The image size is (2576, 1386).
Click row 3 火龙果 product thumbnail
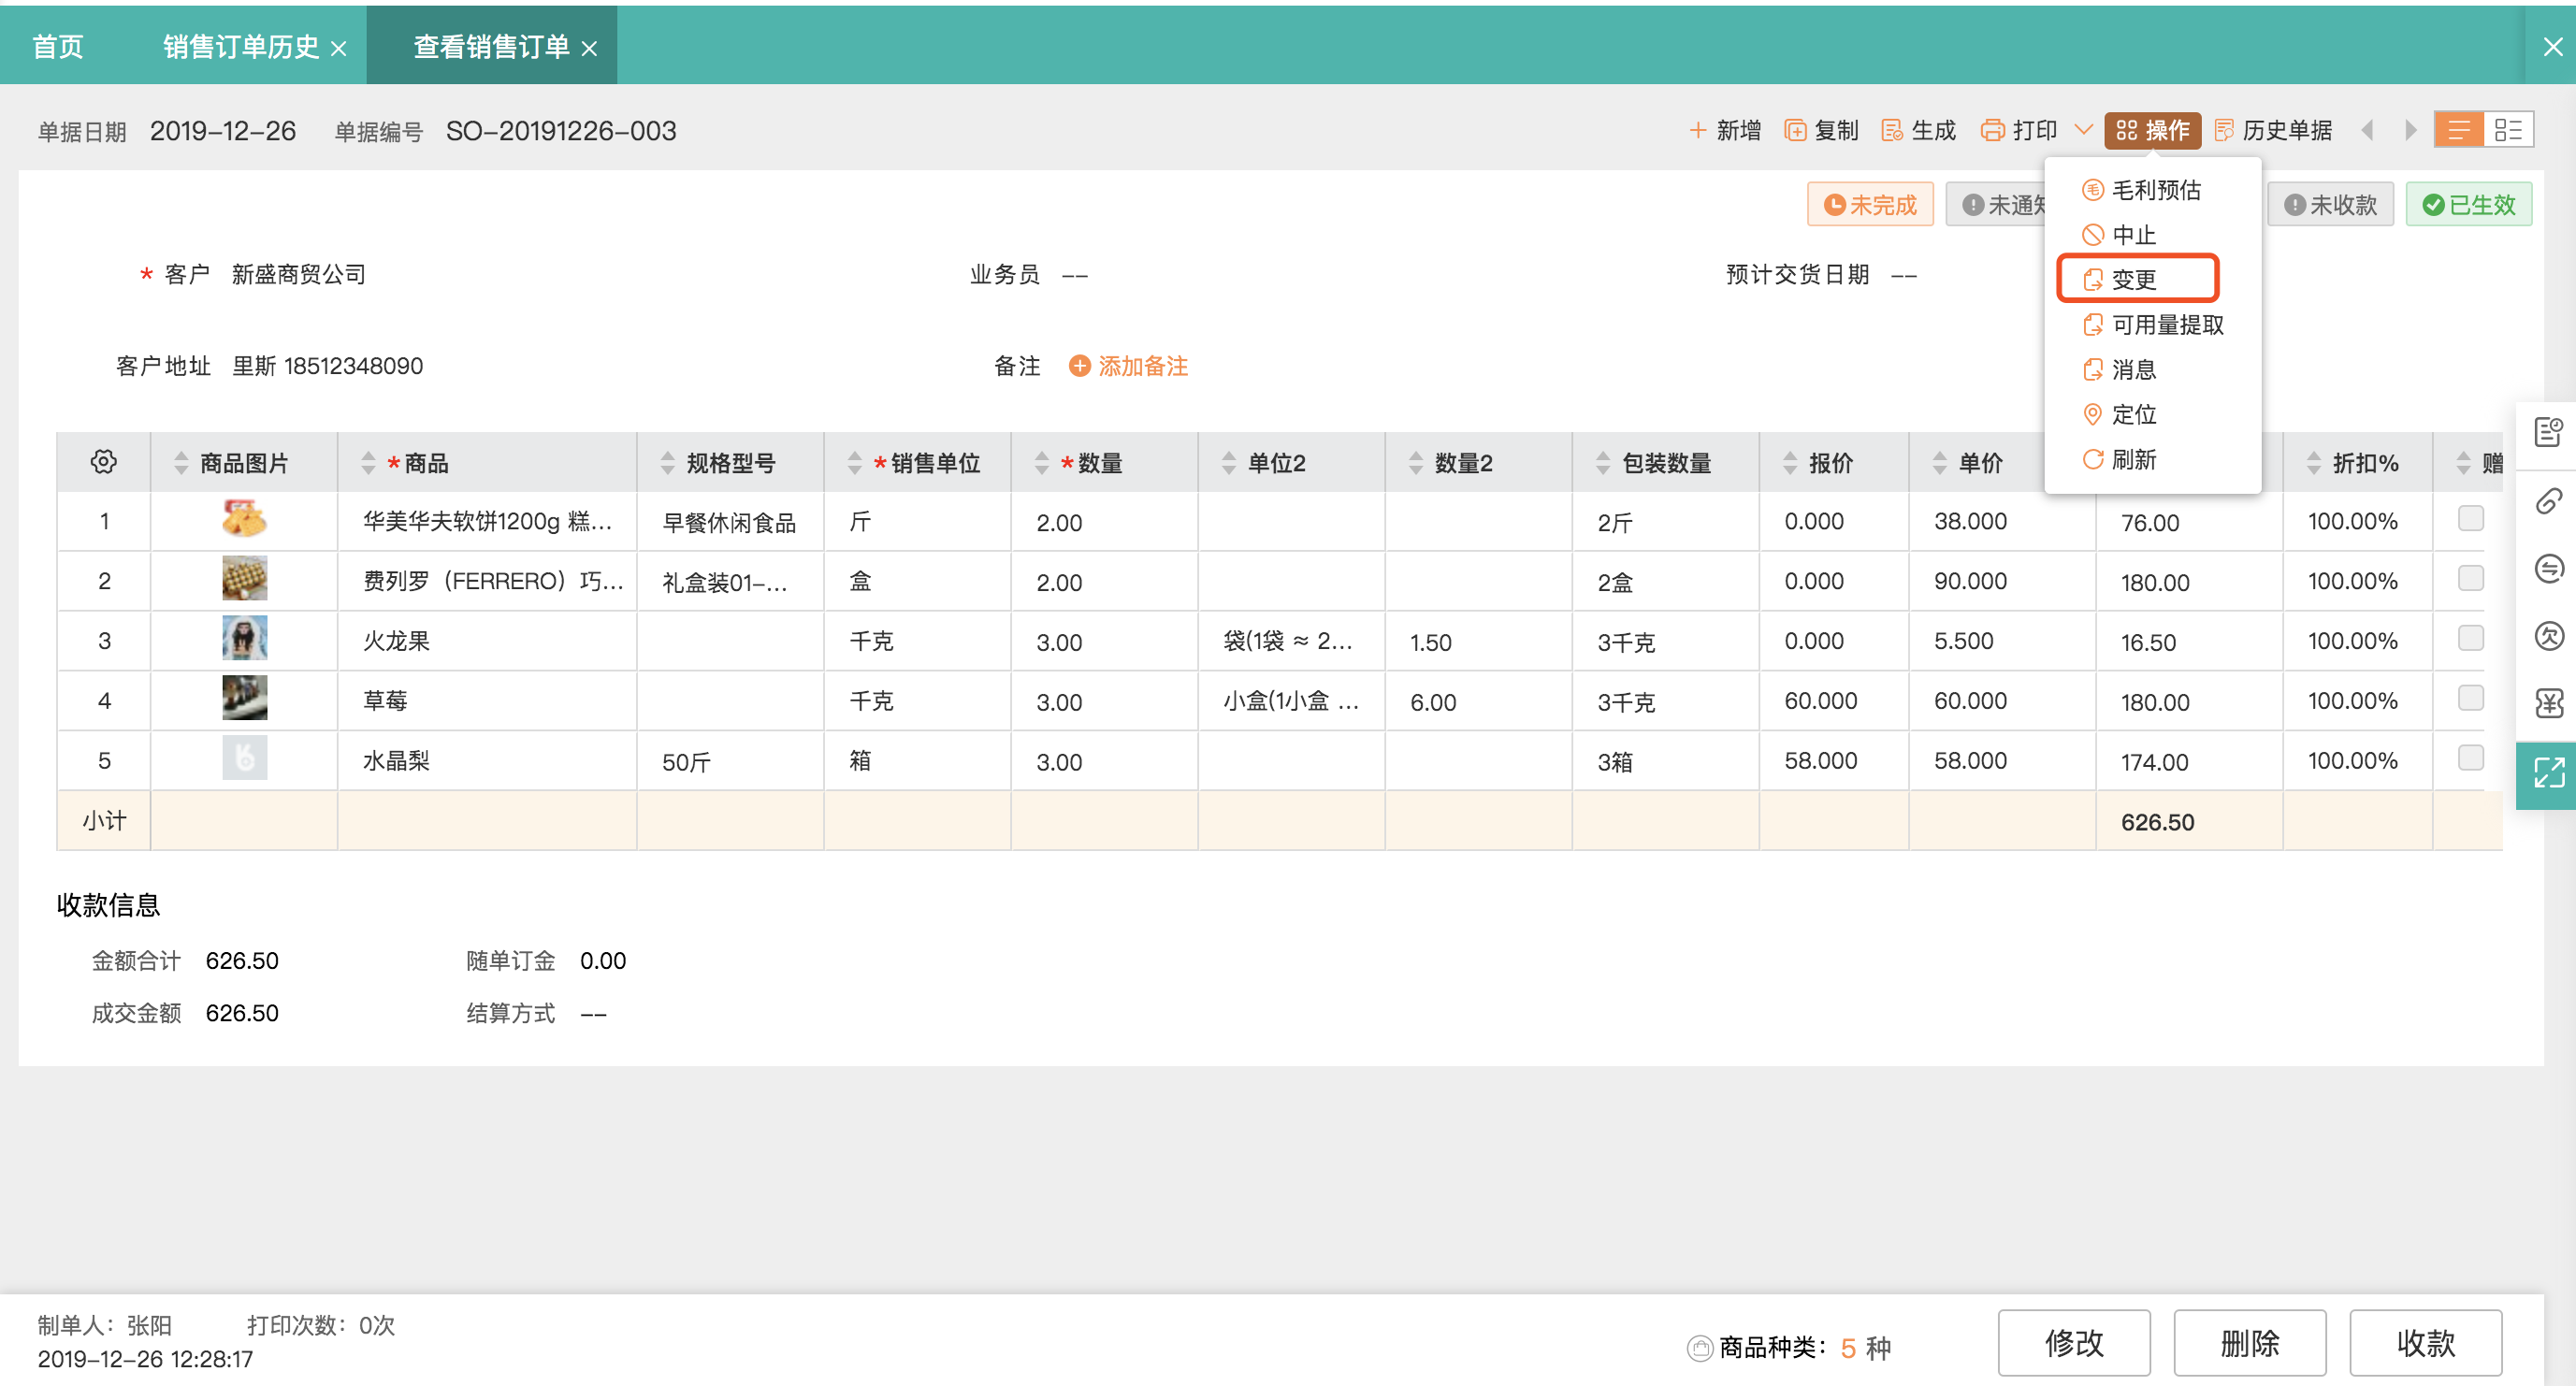click(239, 642)
